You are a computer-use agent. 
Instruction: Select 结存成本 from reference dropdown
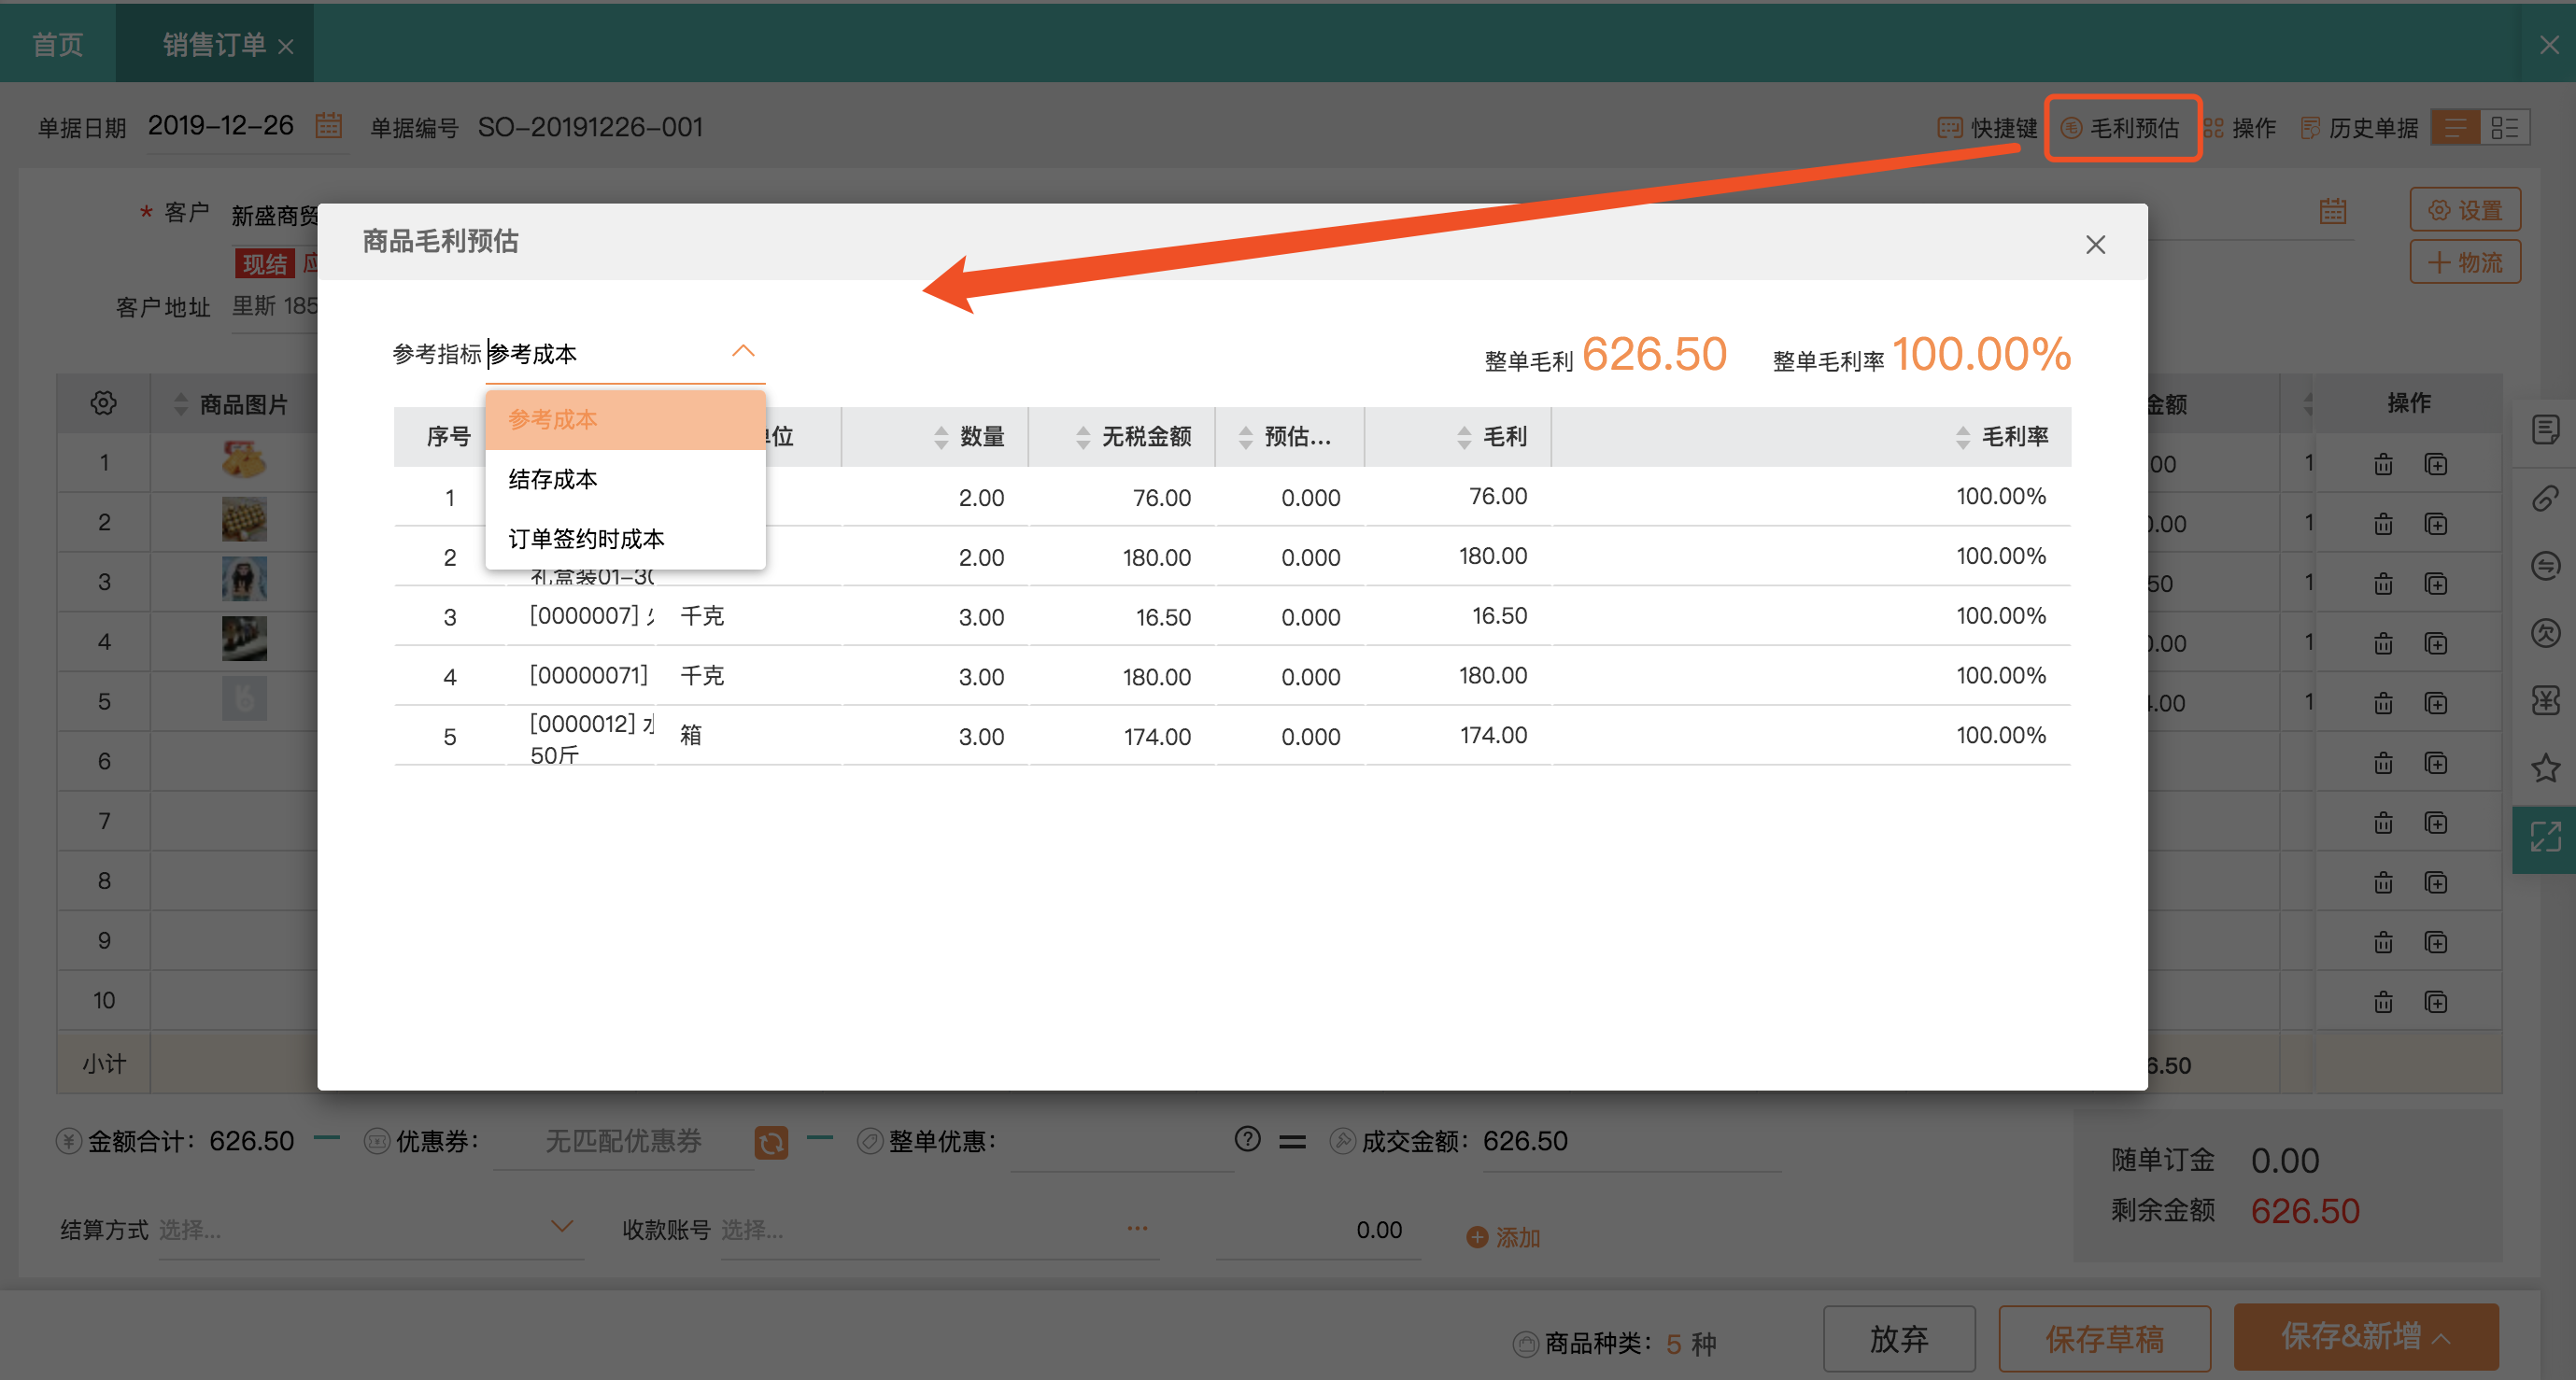click(554, 479)
